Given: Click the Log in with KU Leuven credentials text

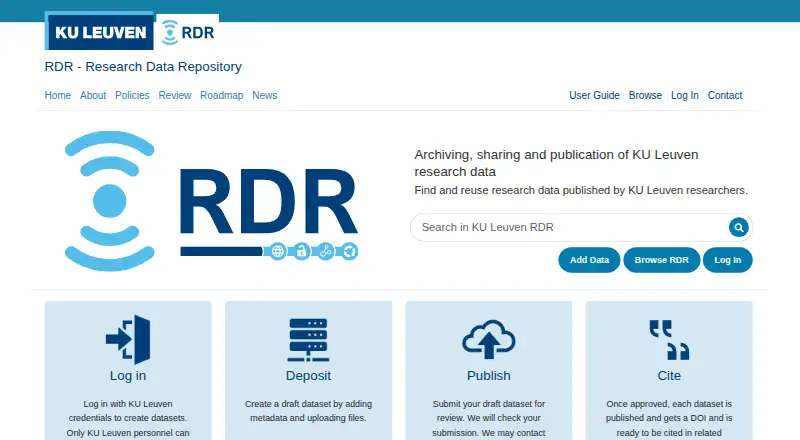Looking at the screenshot, I should (x=128, y=419).
